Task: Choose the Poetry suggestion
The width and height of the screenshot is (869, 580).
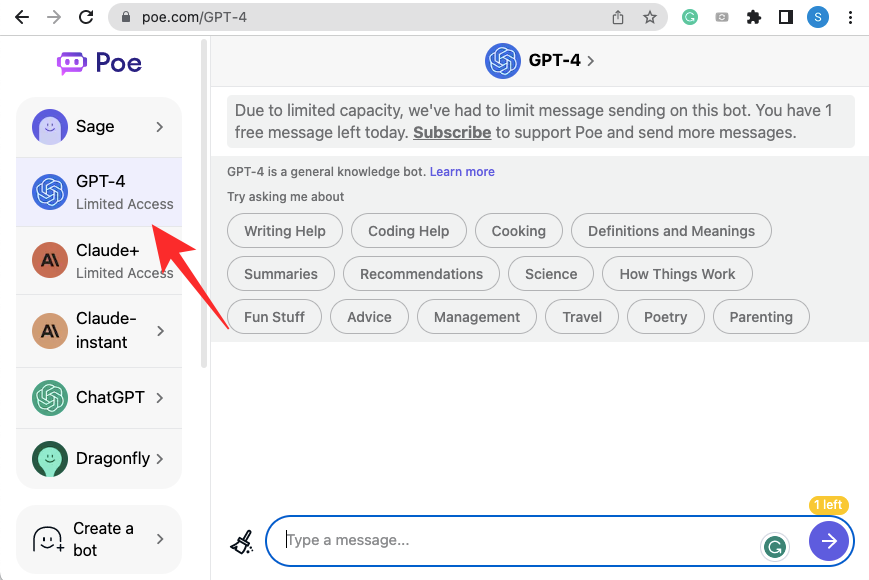Action: 666,317
